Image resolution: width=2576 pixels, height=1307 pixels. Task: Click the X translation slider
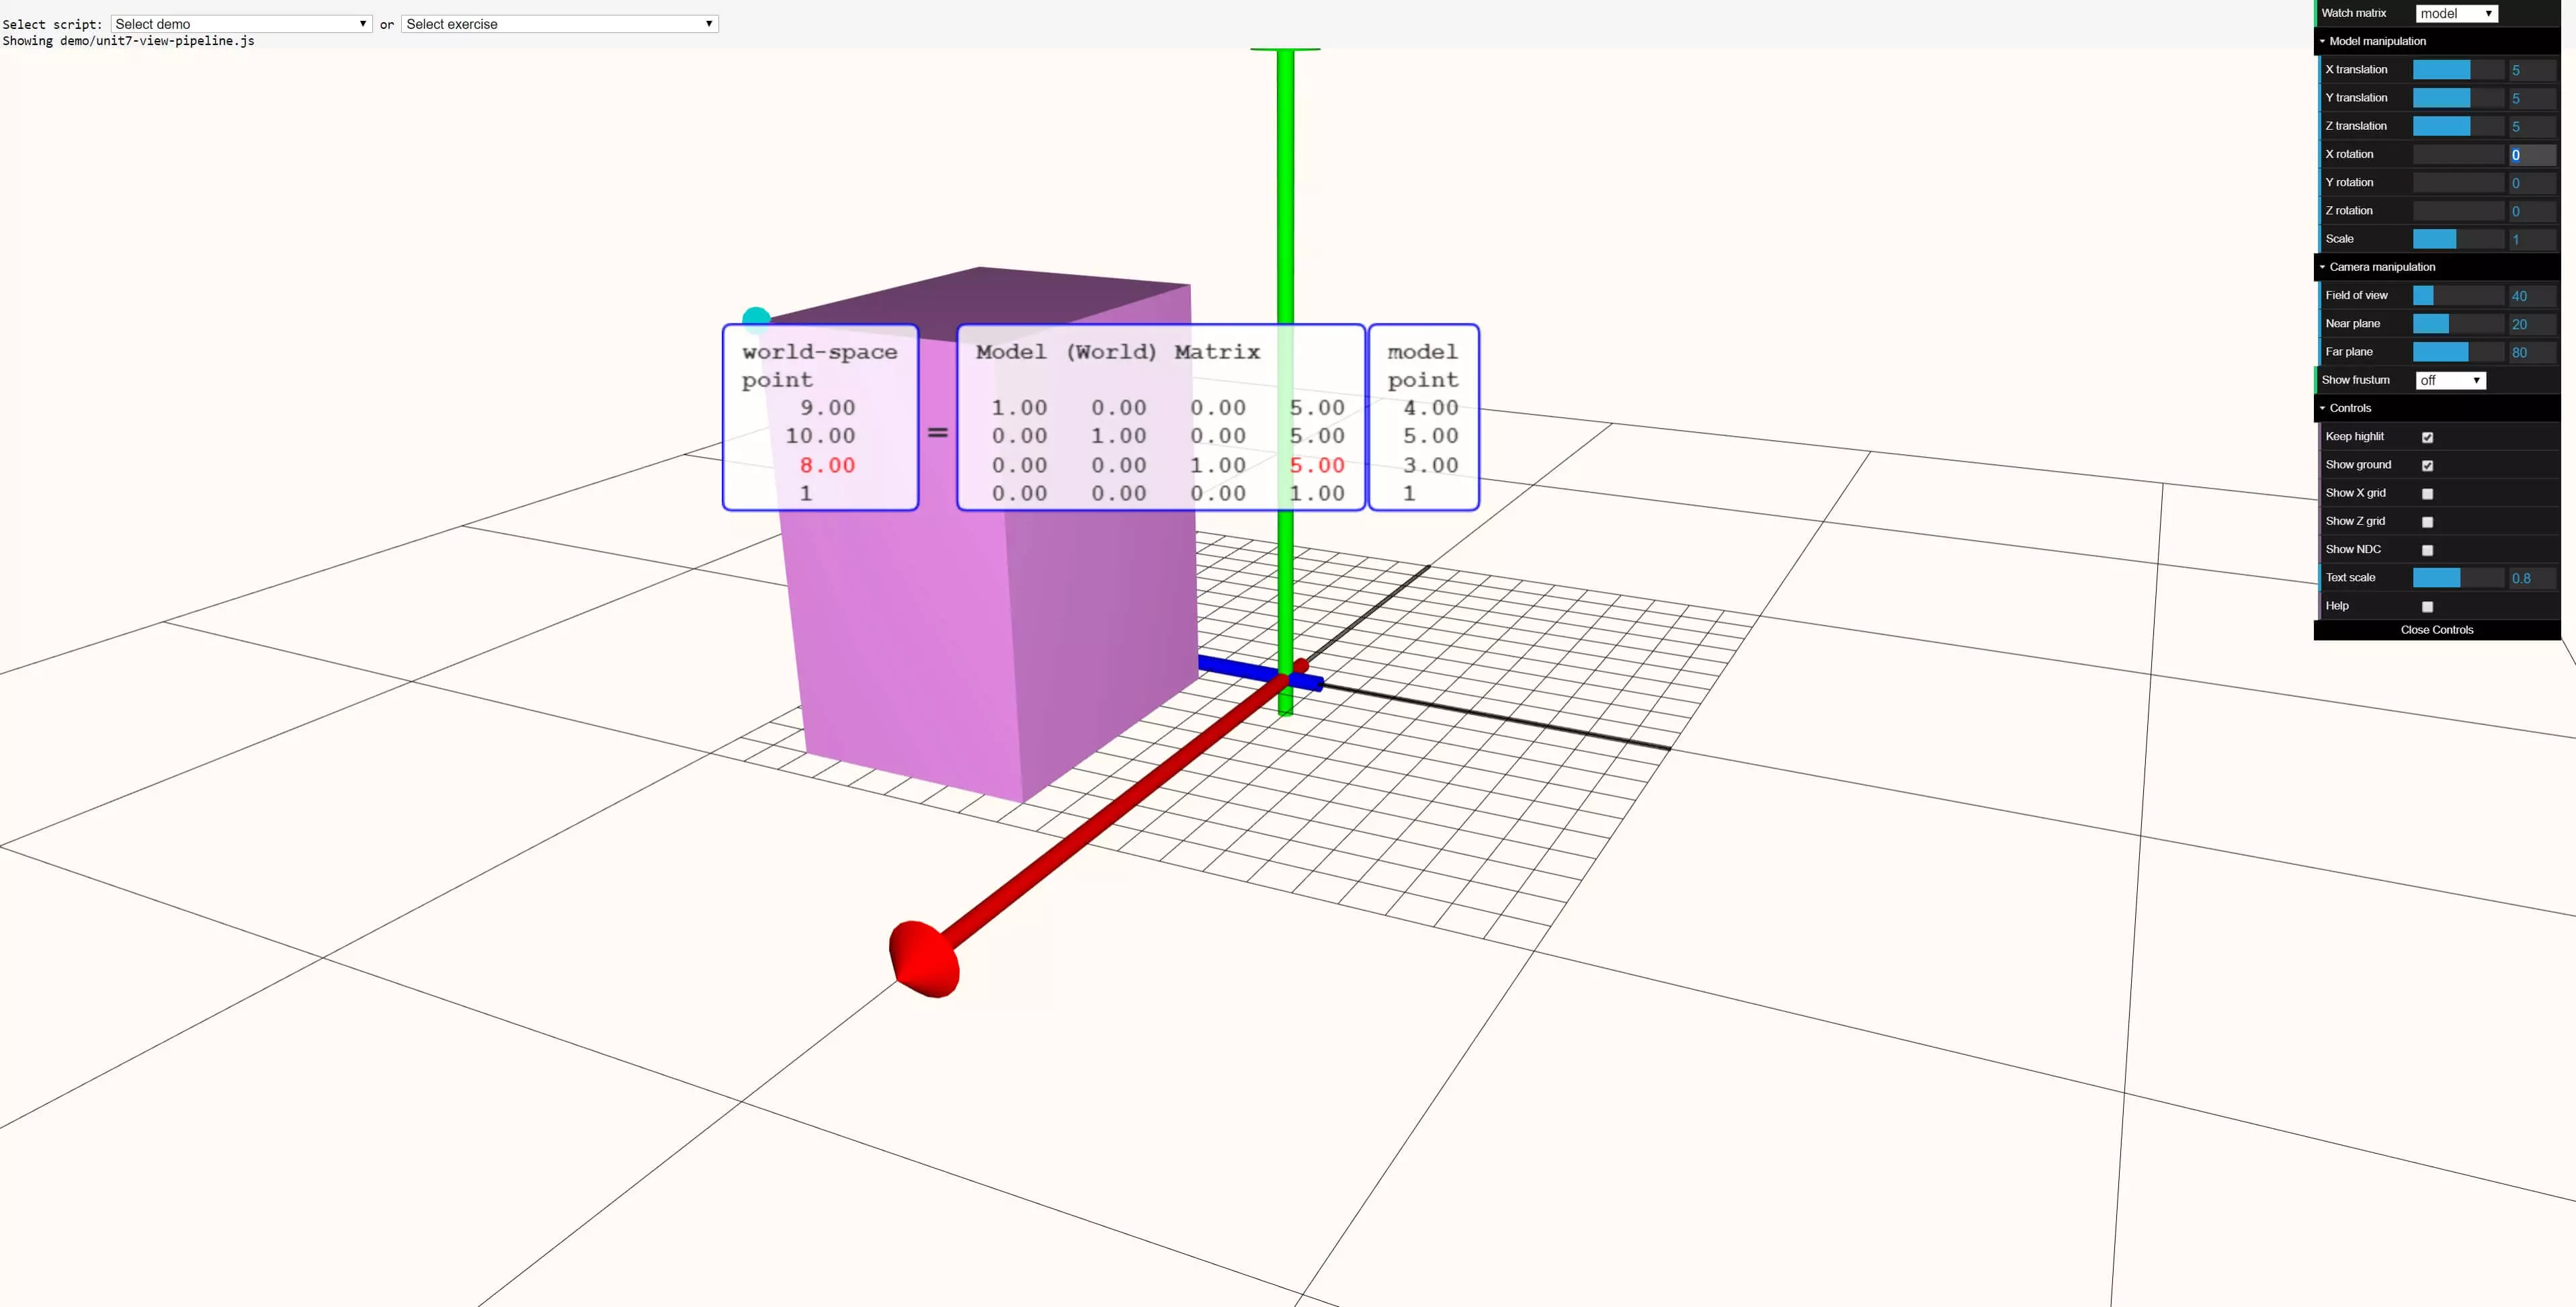click(2458, 69)
